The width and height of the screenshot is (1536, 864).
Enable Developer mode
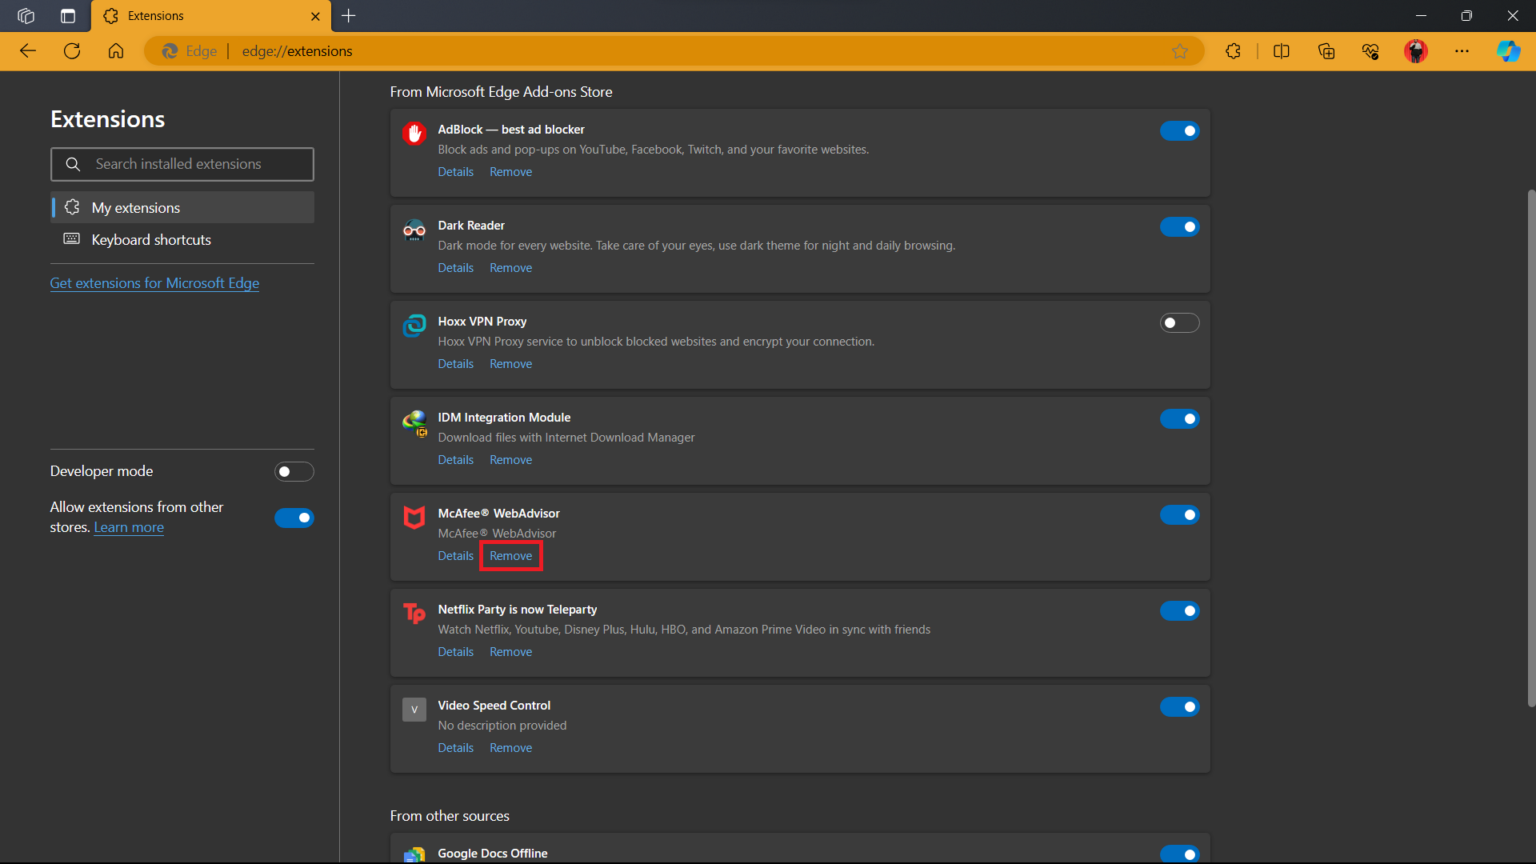[294, 471]
